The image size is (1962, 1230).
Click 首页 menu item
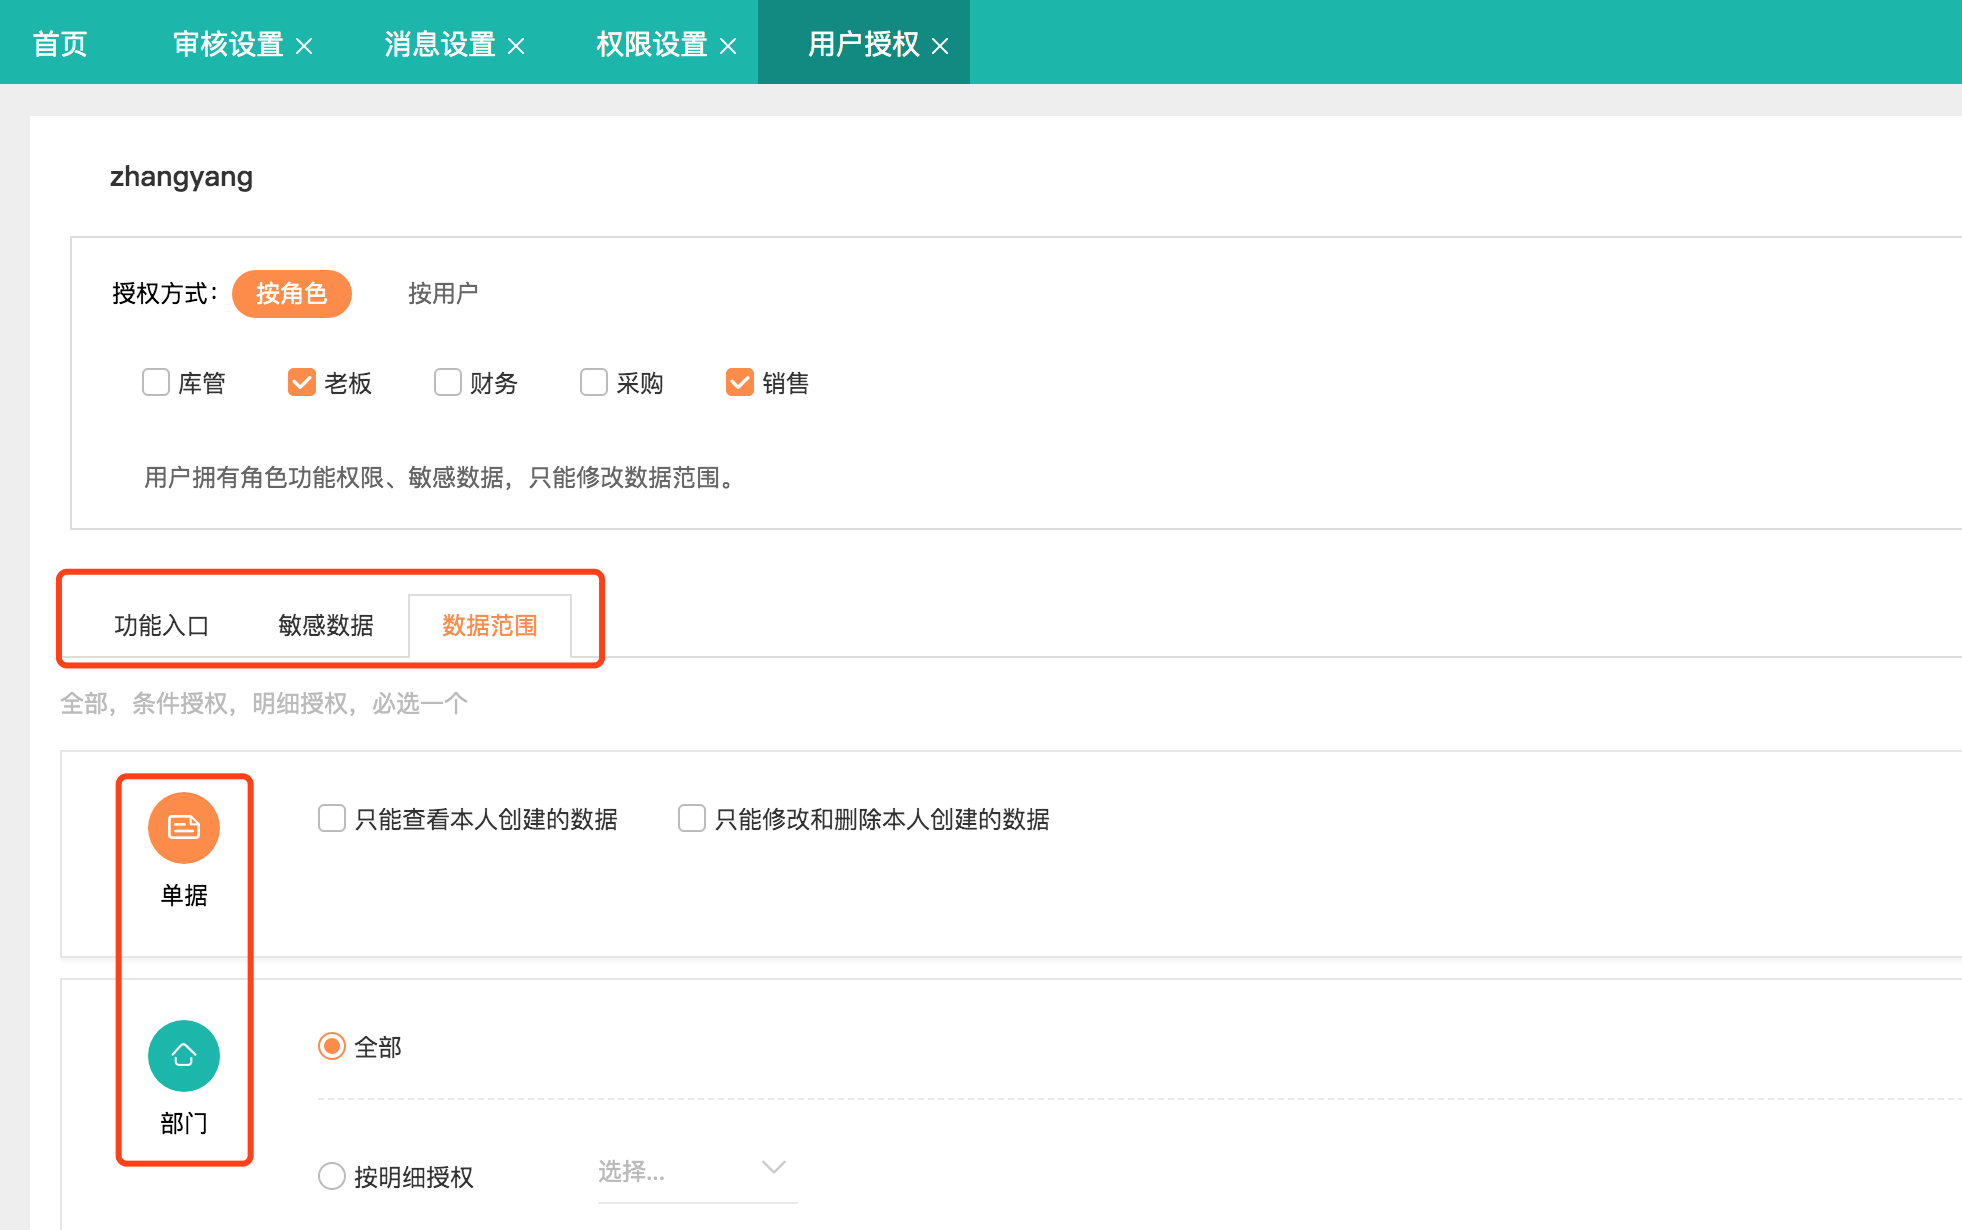click(x=57, y=41)
